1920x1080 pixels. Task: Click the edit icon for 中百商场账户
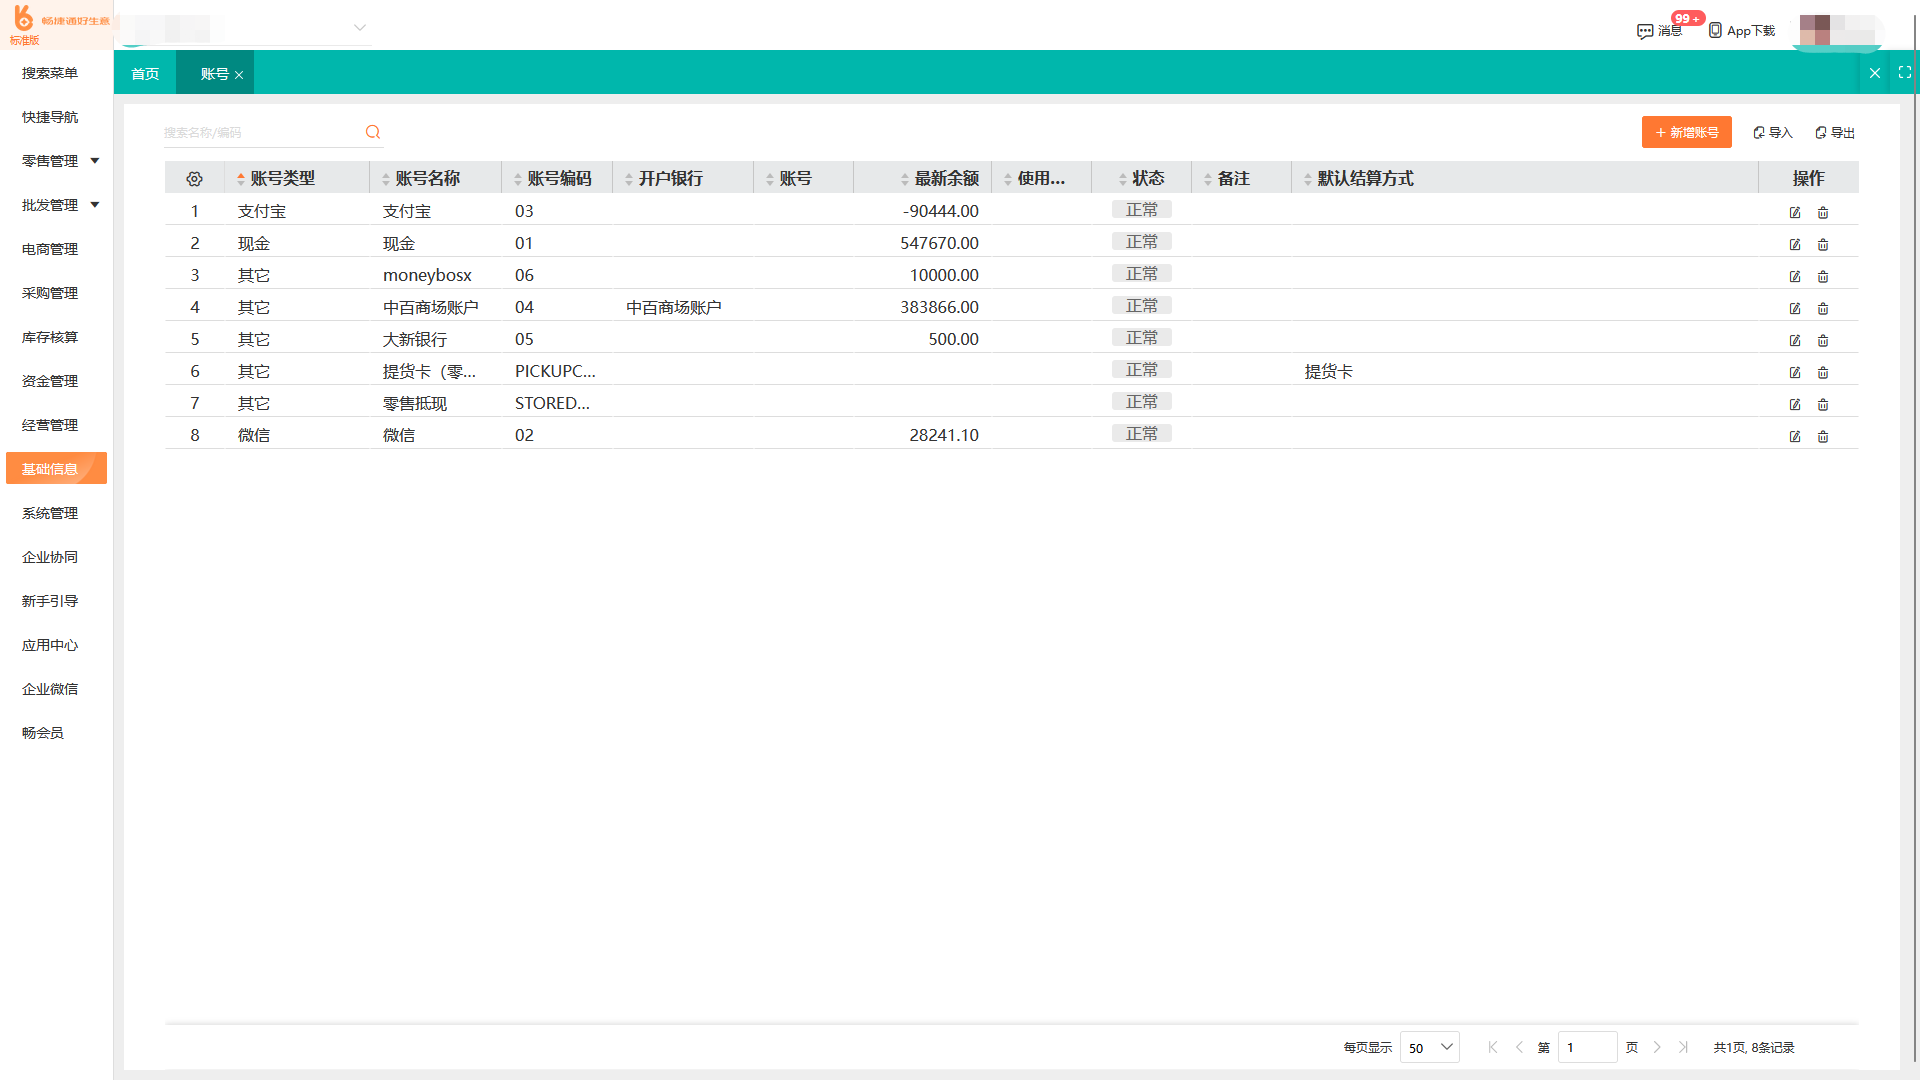click(1795, 307)
